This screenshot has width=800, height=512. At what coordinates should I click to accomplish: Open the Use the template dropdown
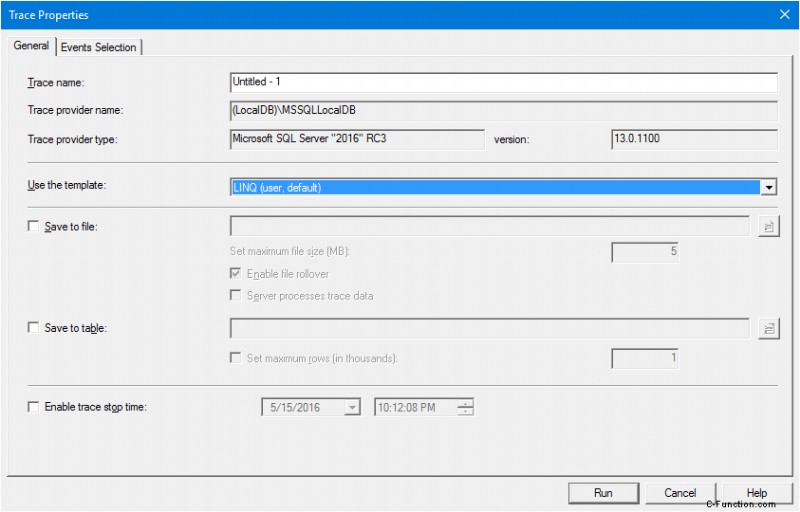coord(768,187)
